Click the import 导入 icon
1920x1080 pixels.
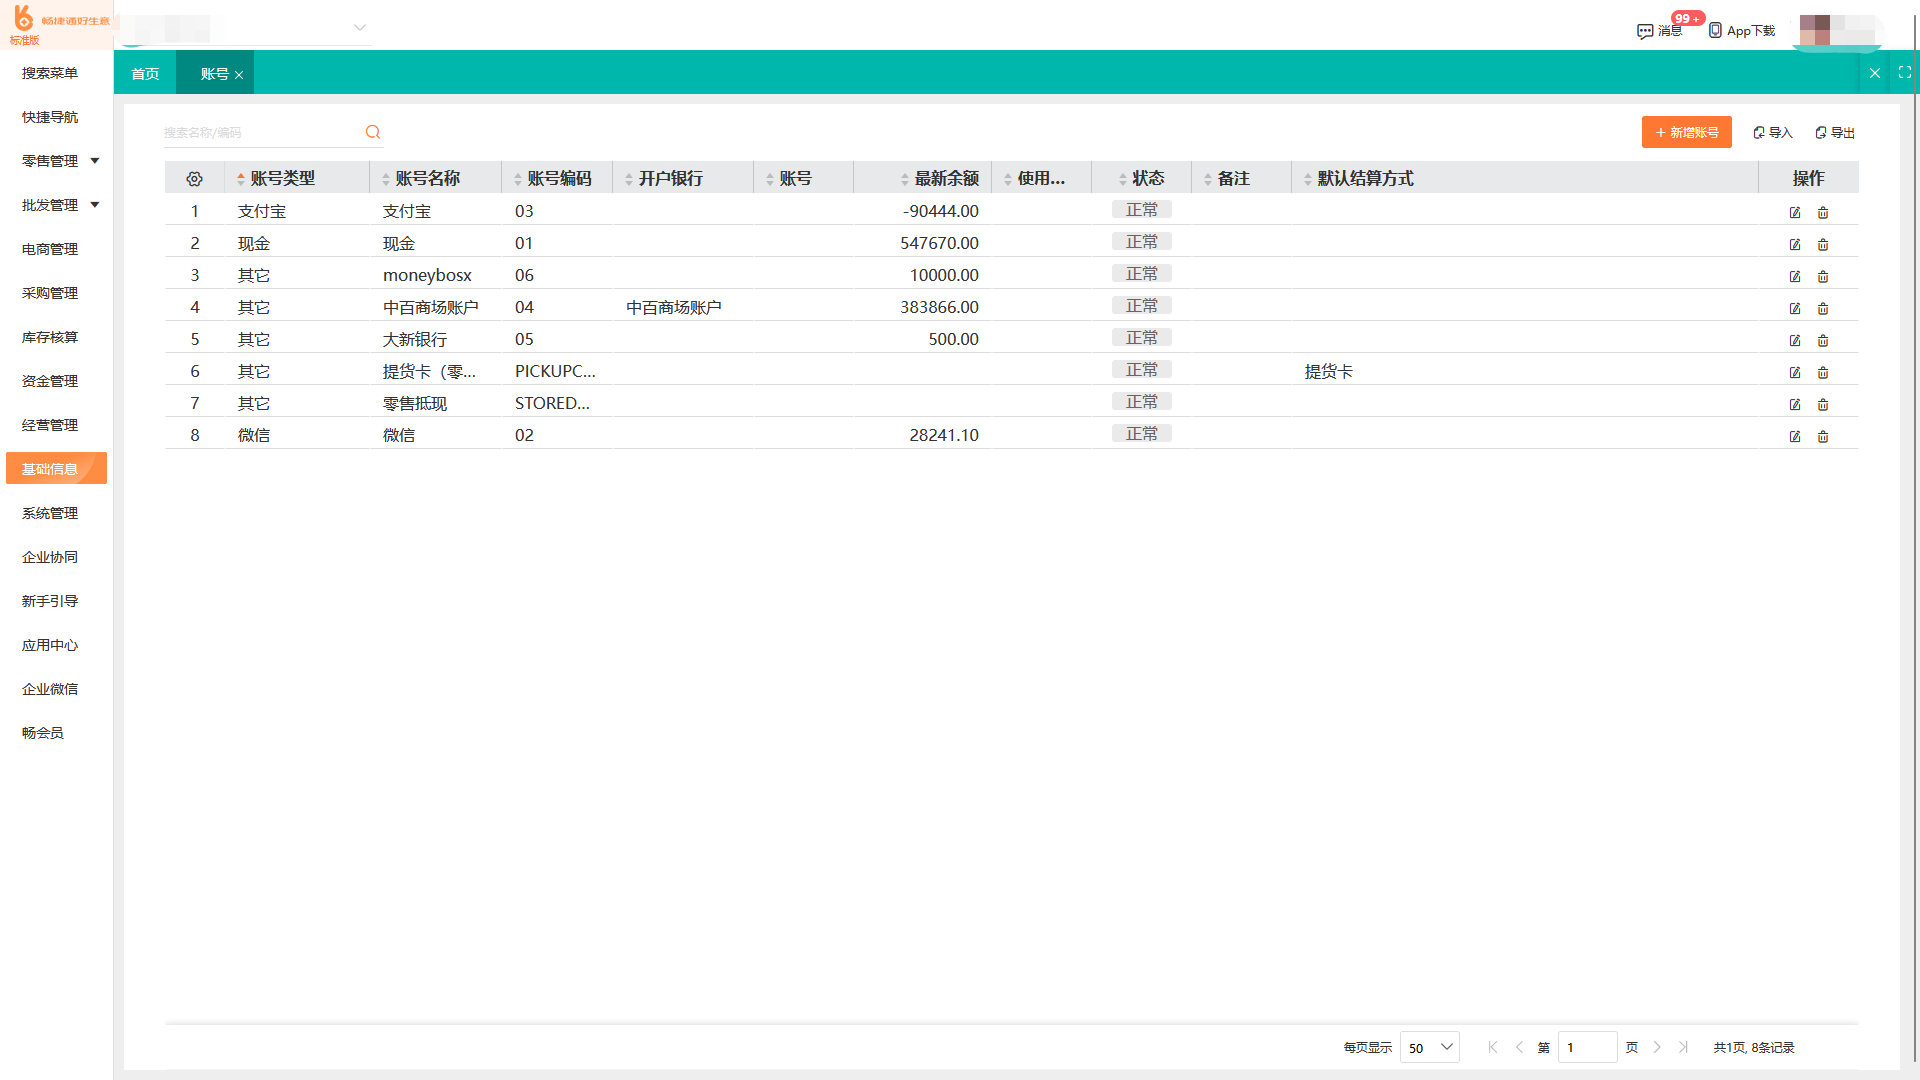1774,131
